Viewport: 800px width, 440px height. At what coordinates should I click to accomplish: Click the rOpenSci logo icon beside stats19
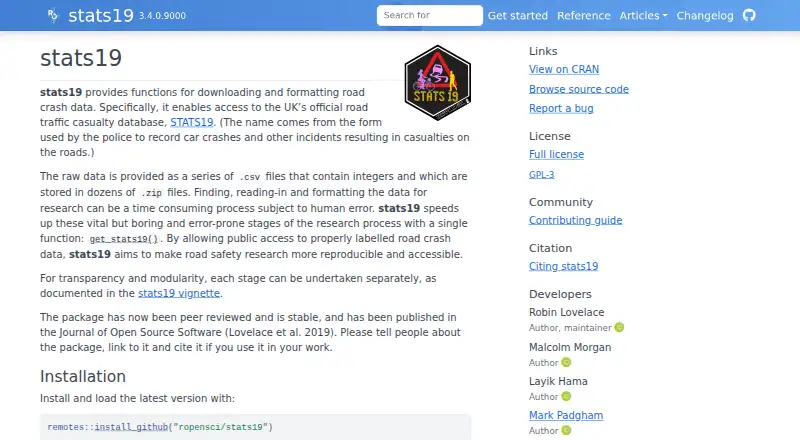tap(53, 16)
